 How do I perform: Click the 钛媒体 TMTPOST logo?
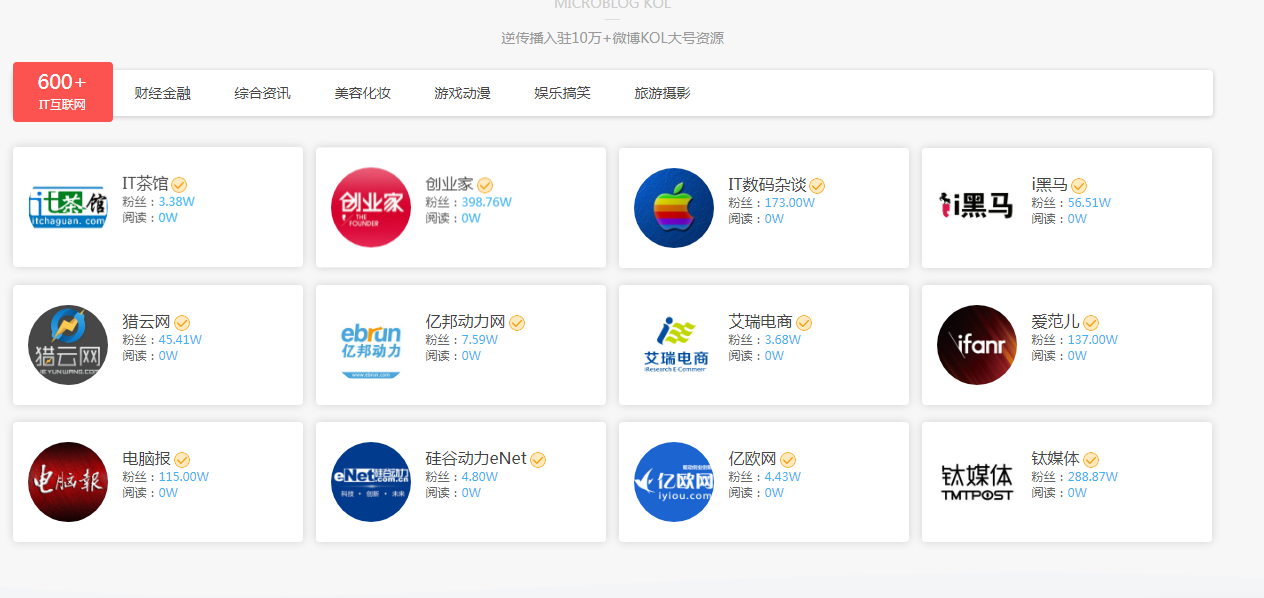click(977, 481)
